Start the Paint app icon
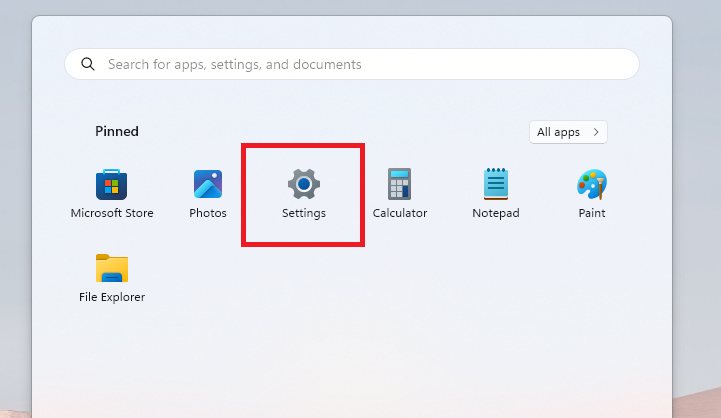This screenshot has height=418, width=721. point(592,184)
